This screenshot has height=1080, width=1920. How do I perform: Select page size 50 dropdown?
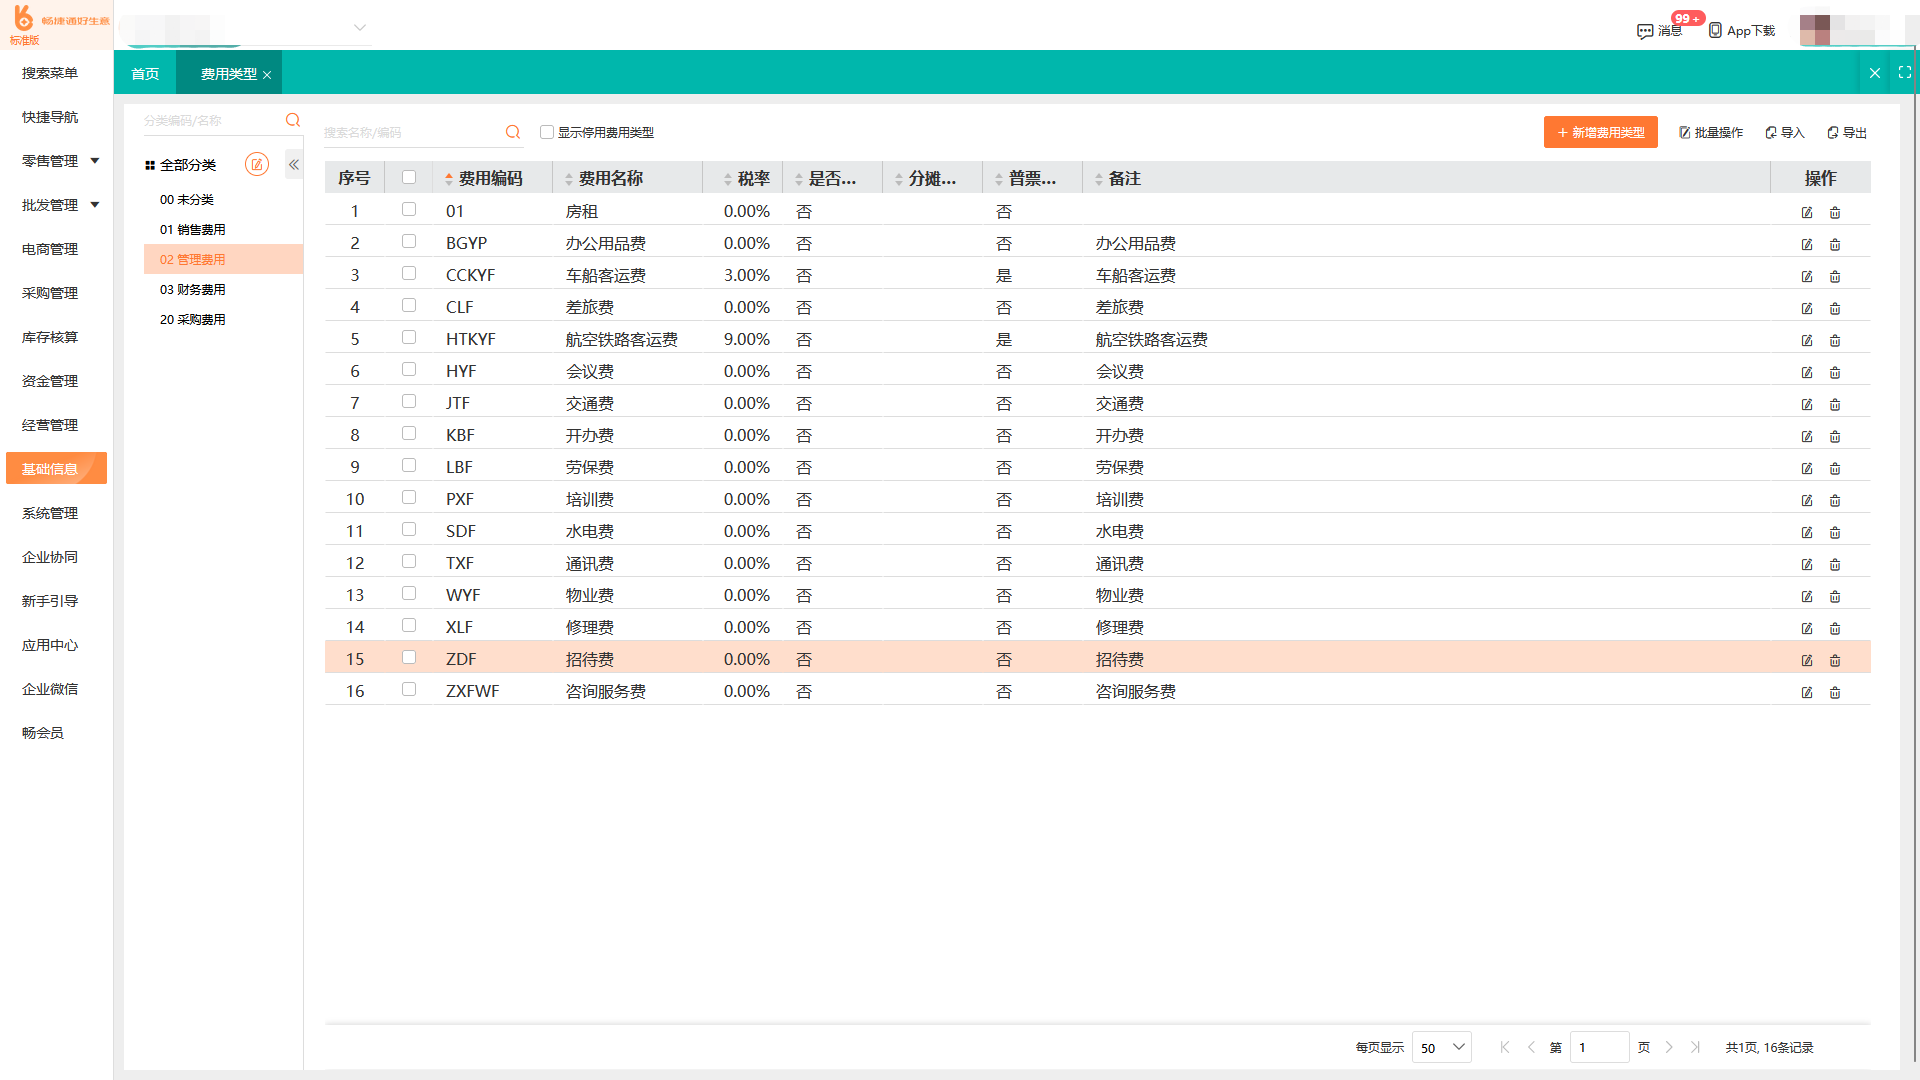tap(1440, 1047)
